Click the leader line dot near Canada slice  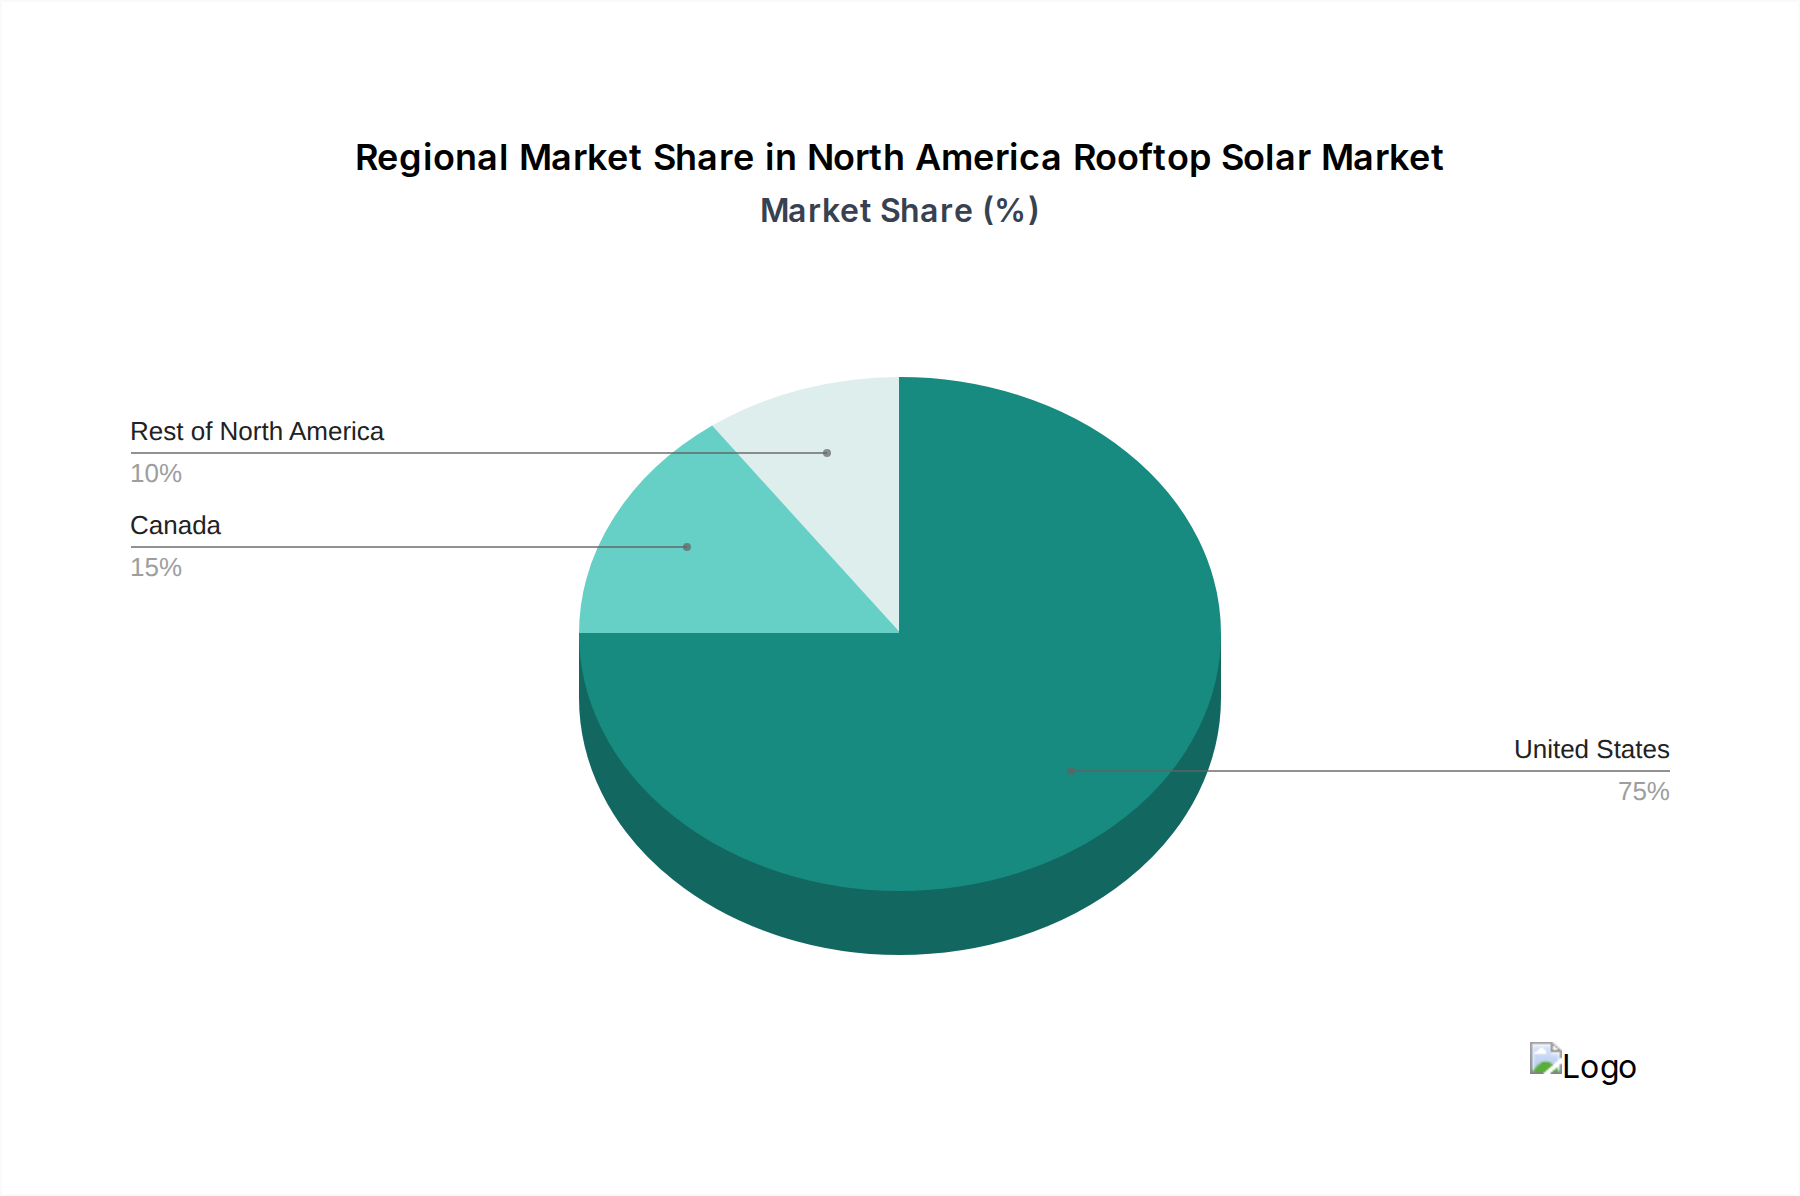(x=686, y=546)
